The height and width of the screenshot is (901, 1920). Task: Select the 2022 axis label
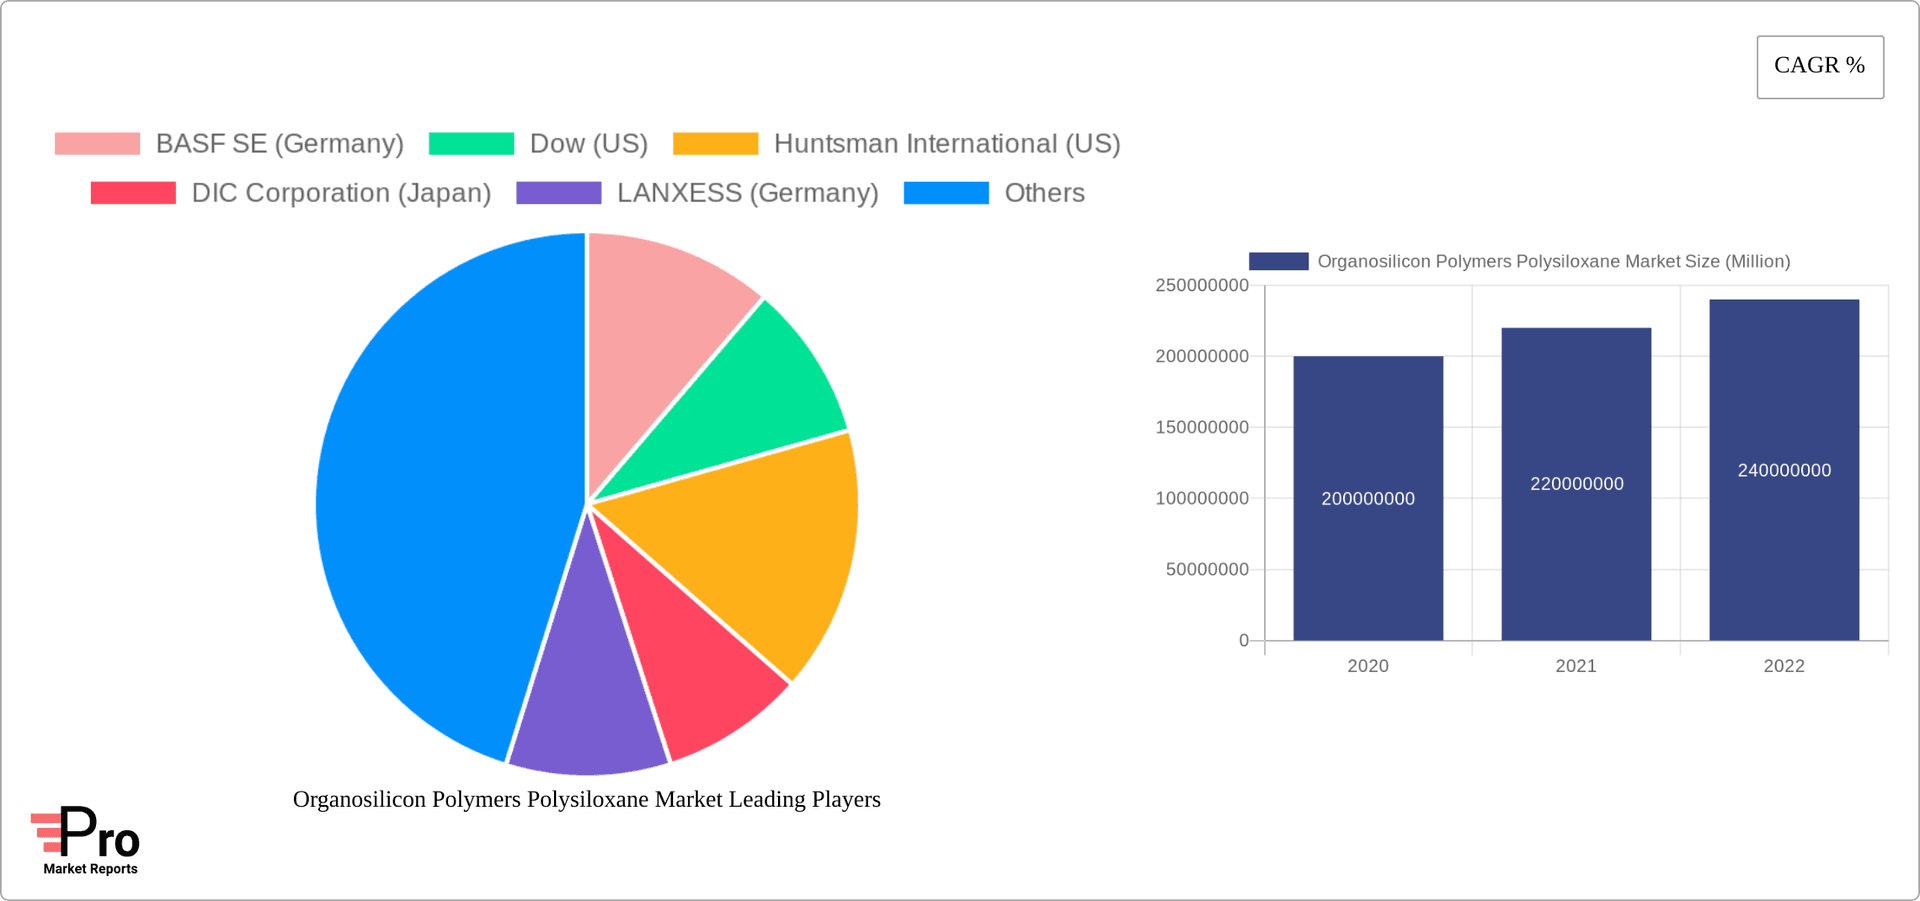pos(1784,666)
